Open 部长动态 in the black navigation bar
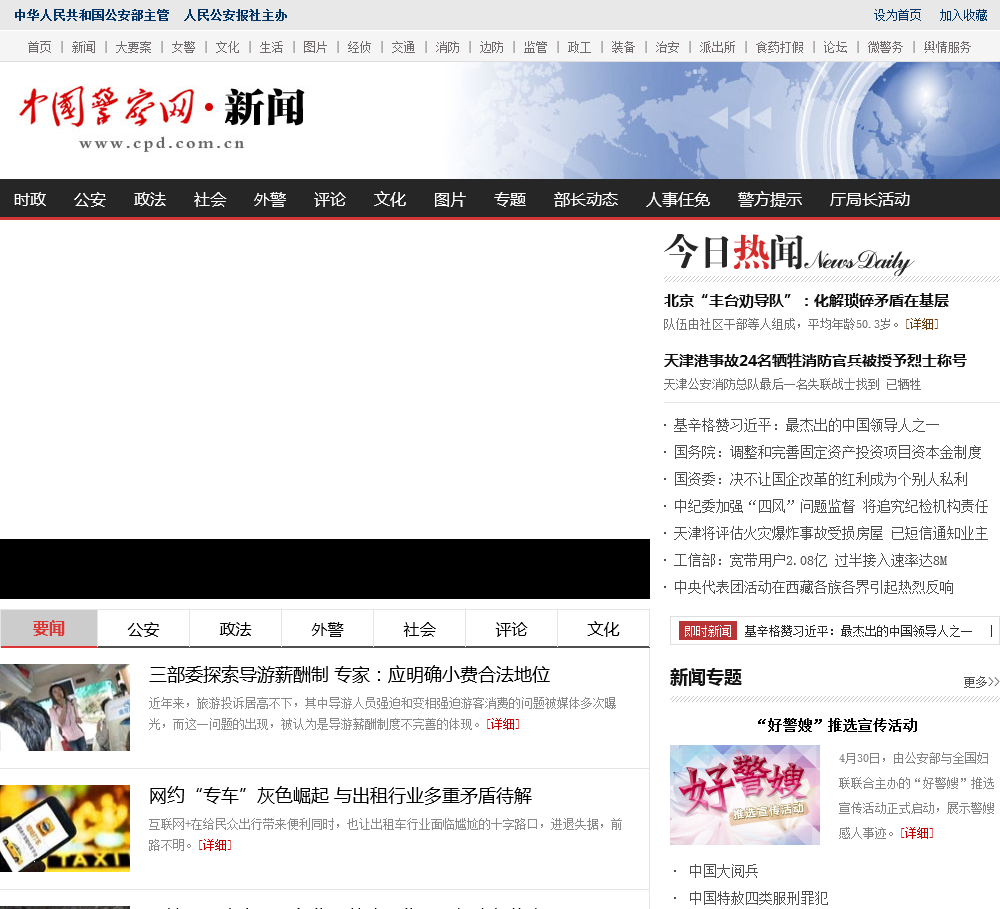 coord(585,199)
